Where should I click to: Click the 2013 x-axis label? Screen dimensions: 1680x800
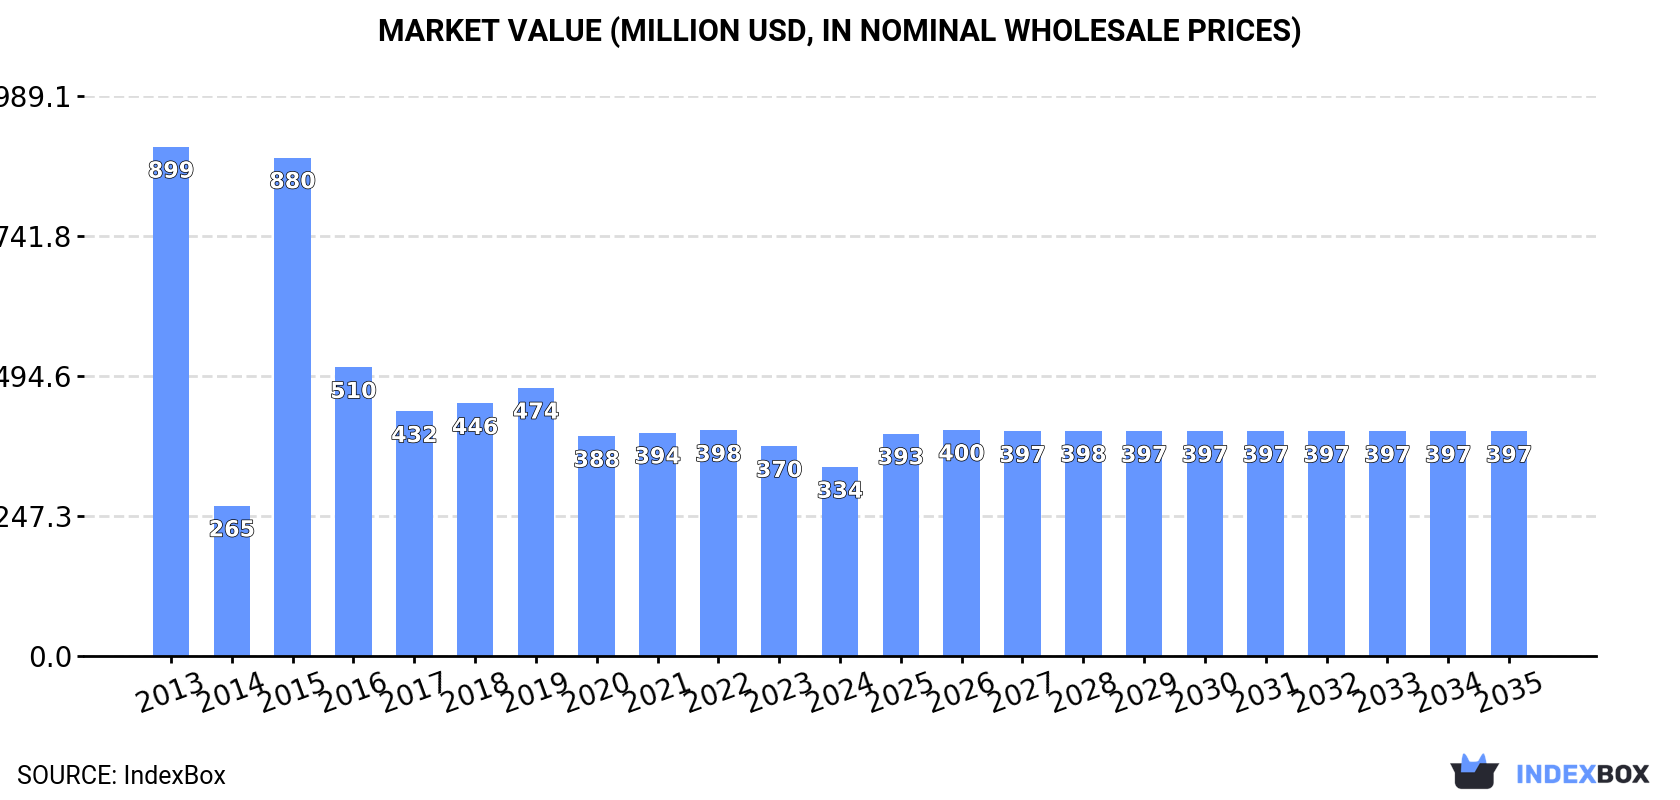click(171, 691)
